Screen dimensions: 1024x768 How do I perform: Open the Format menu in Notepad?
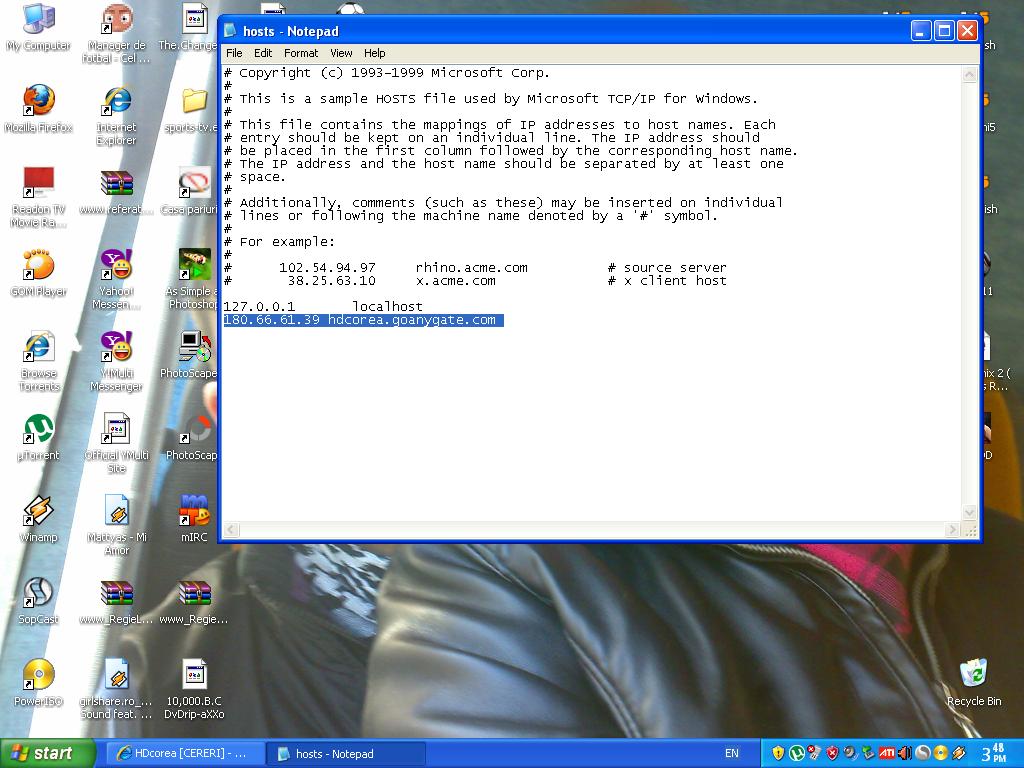[301, 53]
